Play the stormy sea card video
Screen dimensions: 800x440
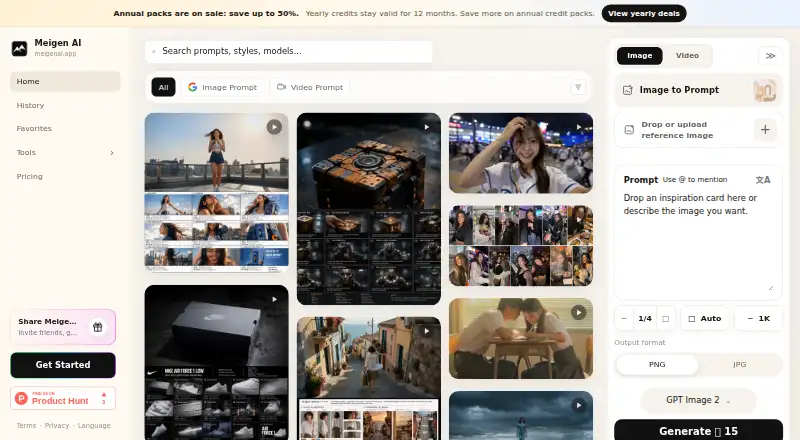click(x=578, y=405)
